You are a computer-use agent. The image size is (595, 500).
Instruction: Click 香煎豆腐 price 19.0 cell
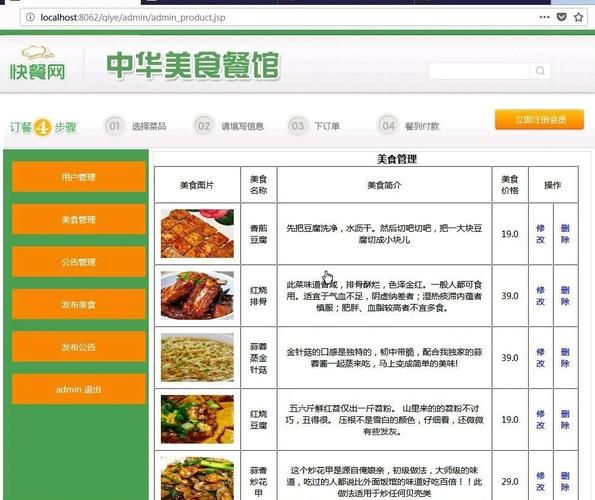pos(510,234)
